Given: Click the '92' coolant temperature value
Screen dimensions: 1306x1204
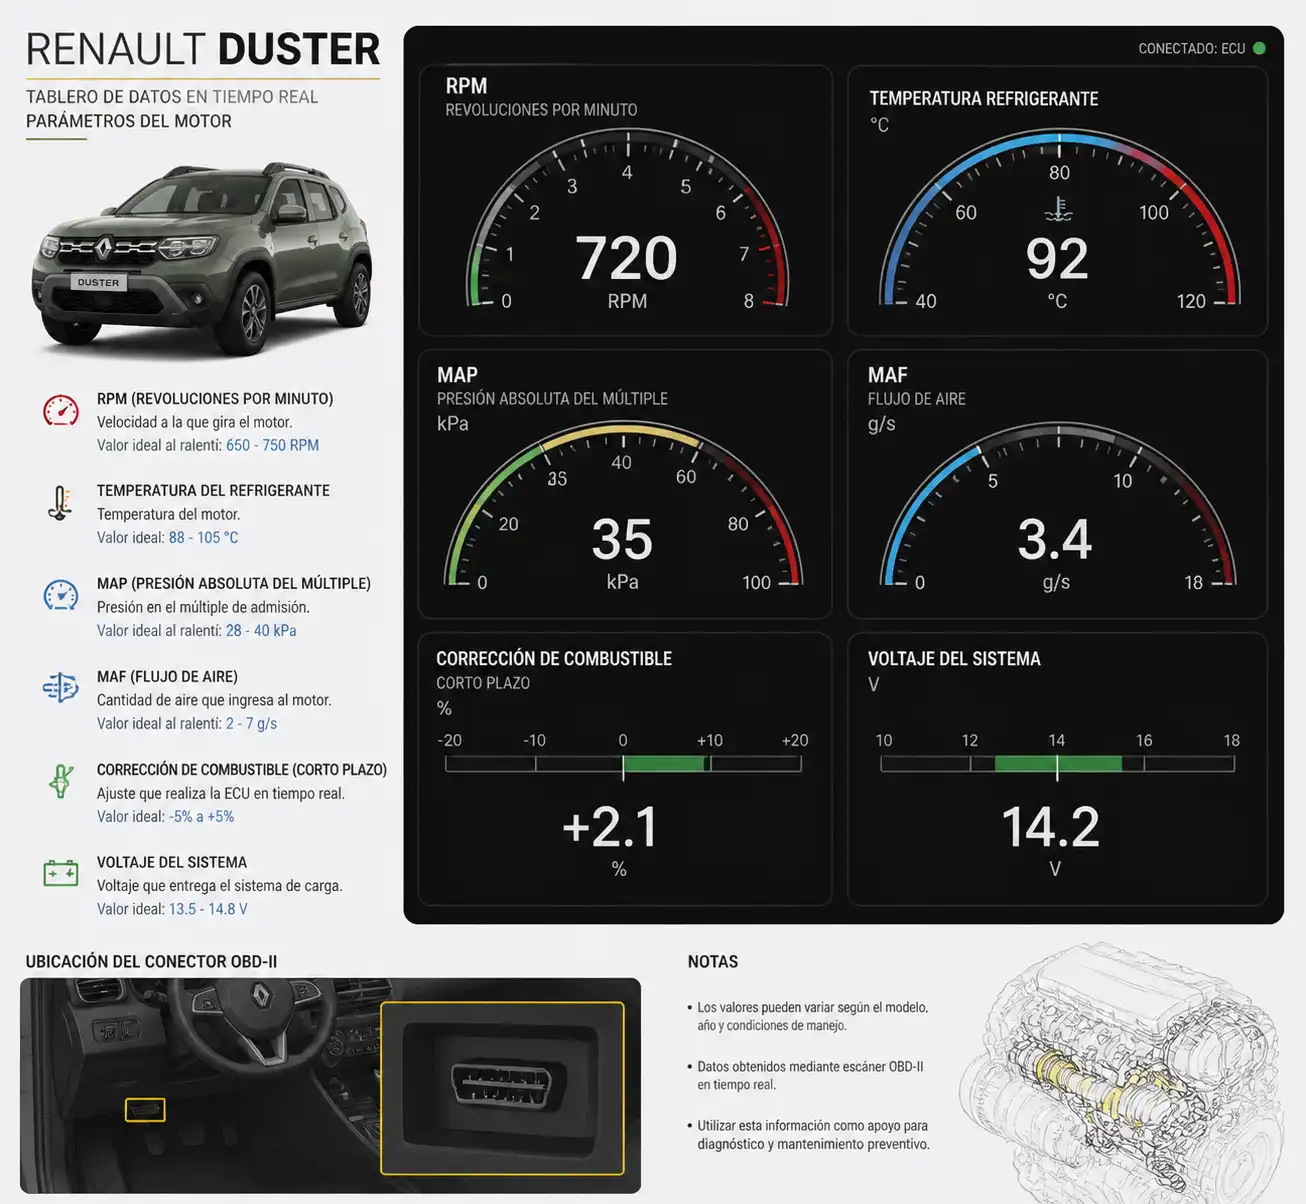Looking at the screenshot, I should point(1057,259).
